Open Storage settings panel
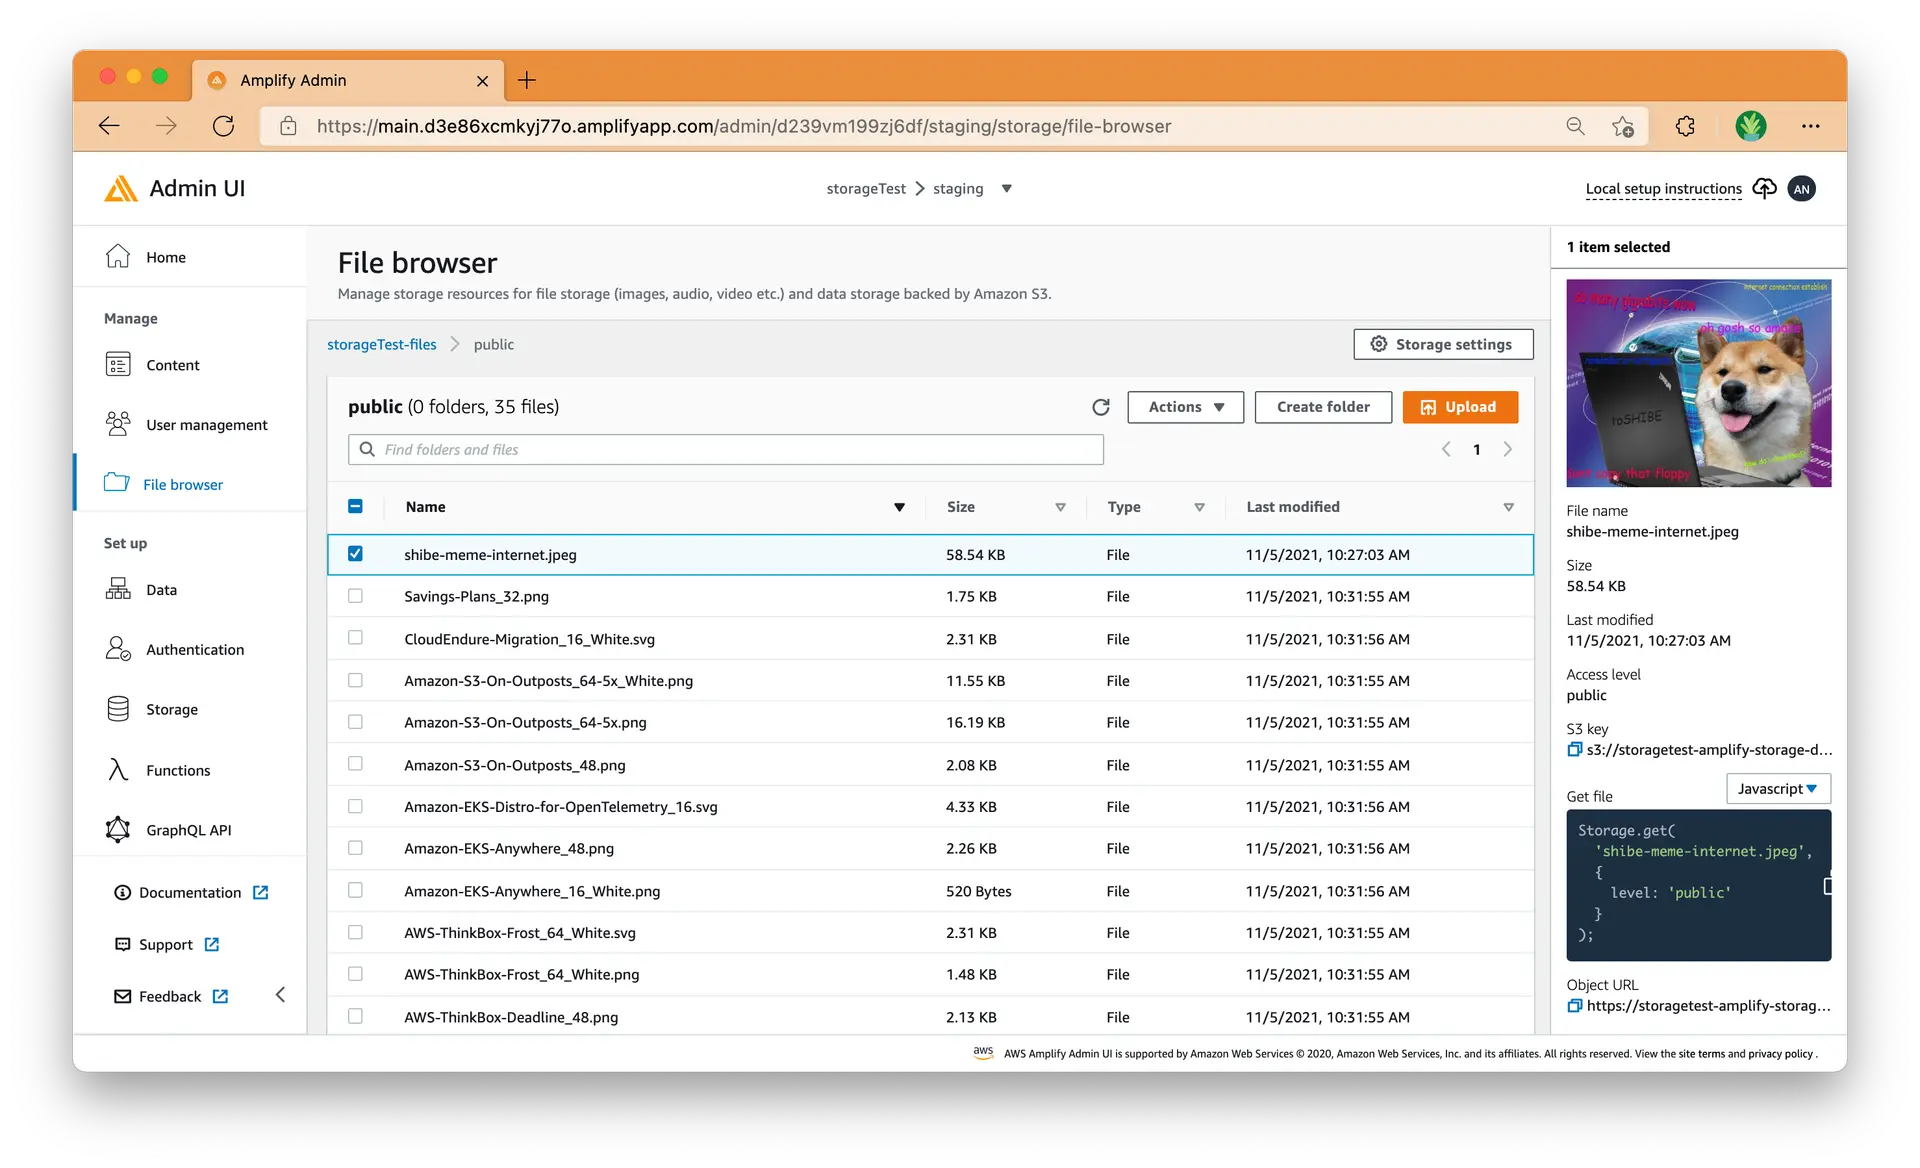 (1441, 343)
